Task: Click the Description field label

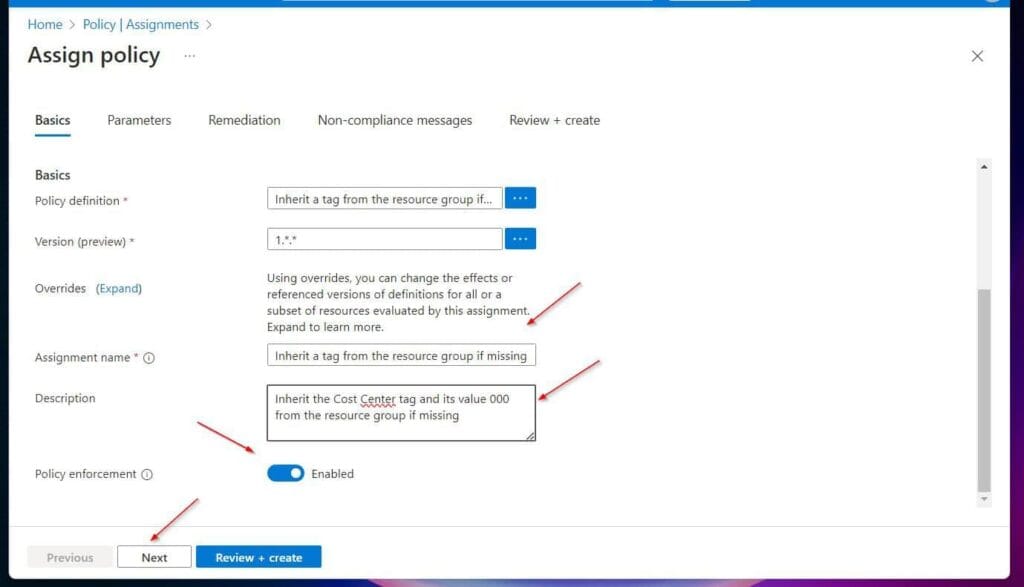Action: point(65,398)
